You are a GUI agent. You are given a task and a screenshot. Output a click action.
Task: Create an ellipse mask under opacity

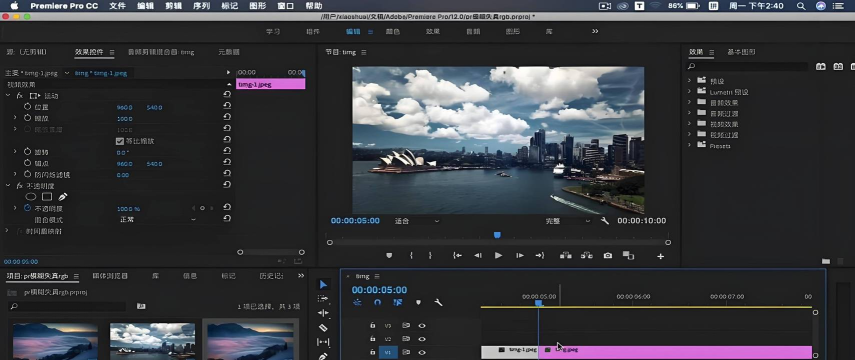pyautogui.click(x=31, y=197)
